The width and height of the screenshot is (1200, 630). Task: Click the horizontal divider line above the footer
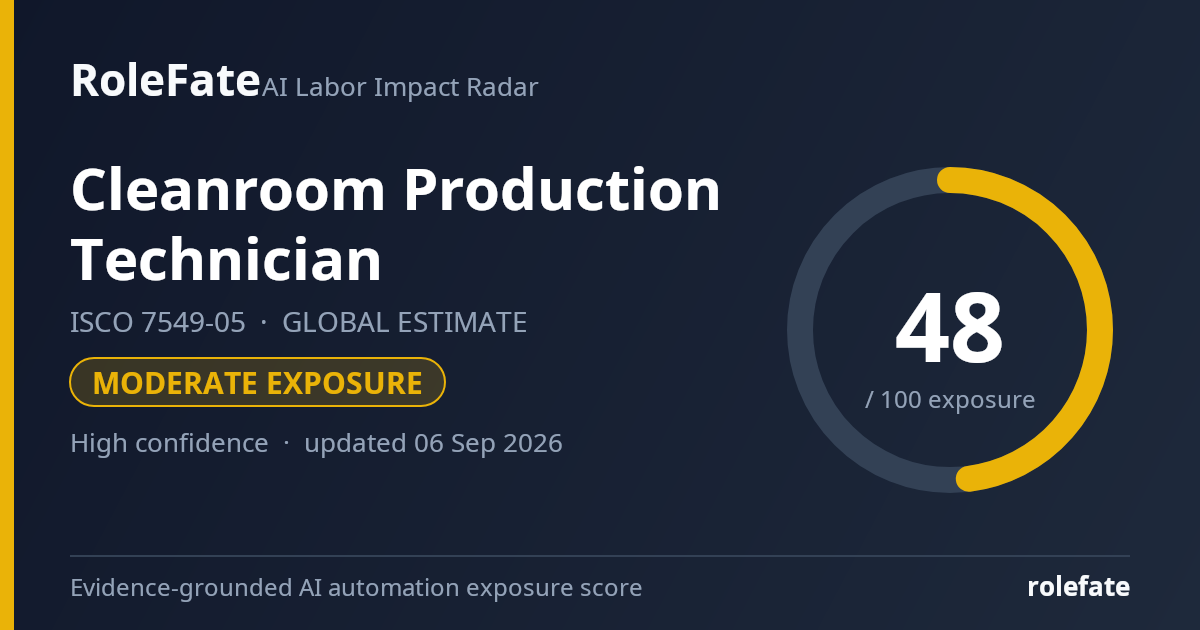(x=600, y=555)
